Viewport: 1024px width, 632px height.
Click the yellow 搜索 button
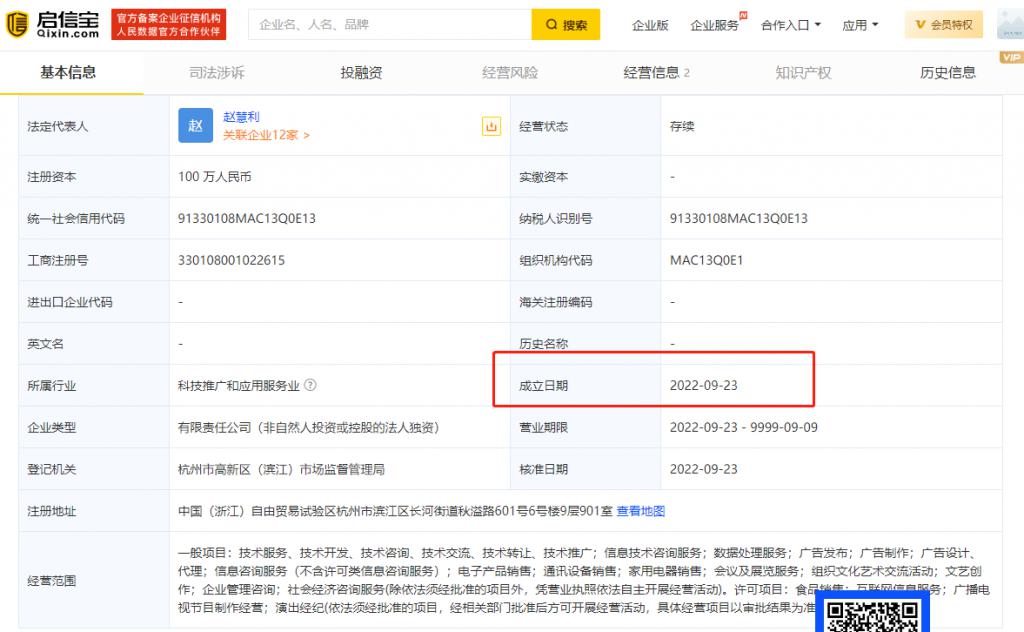coord(566,25)
